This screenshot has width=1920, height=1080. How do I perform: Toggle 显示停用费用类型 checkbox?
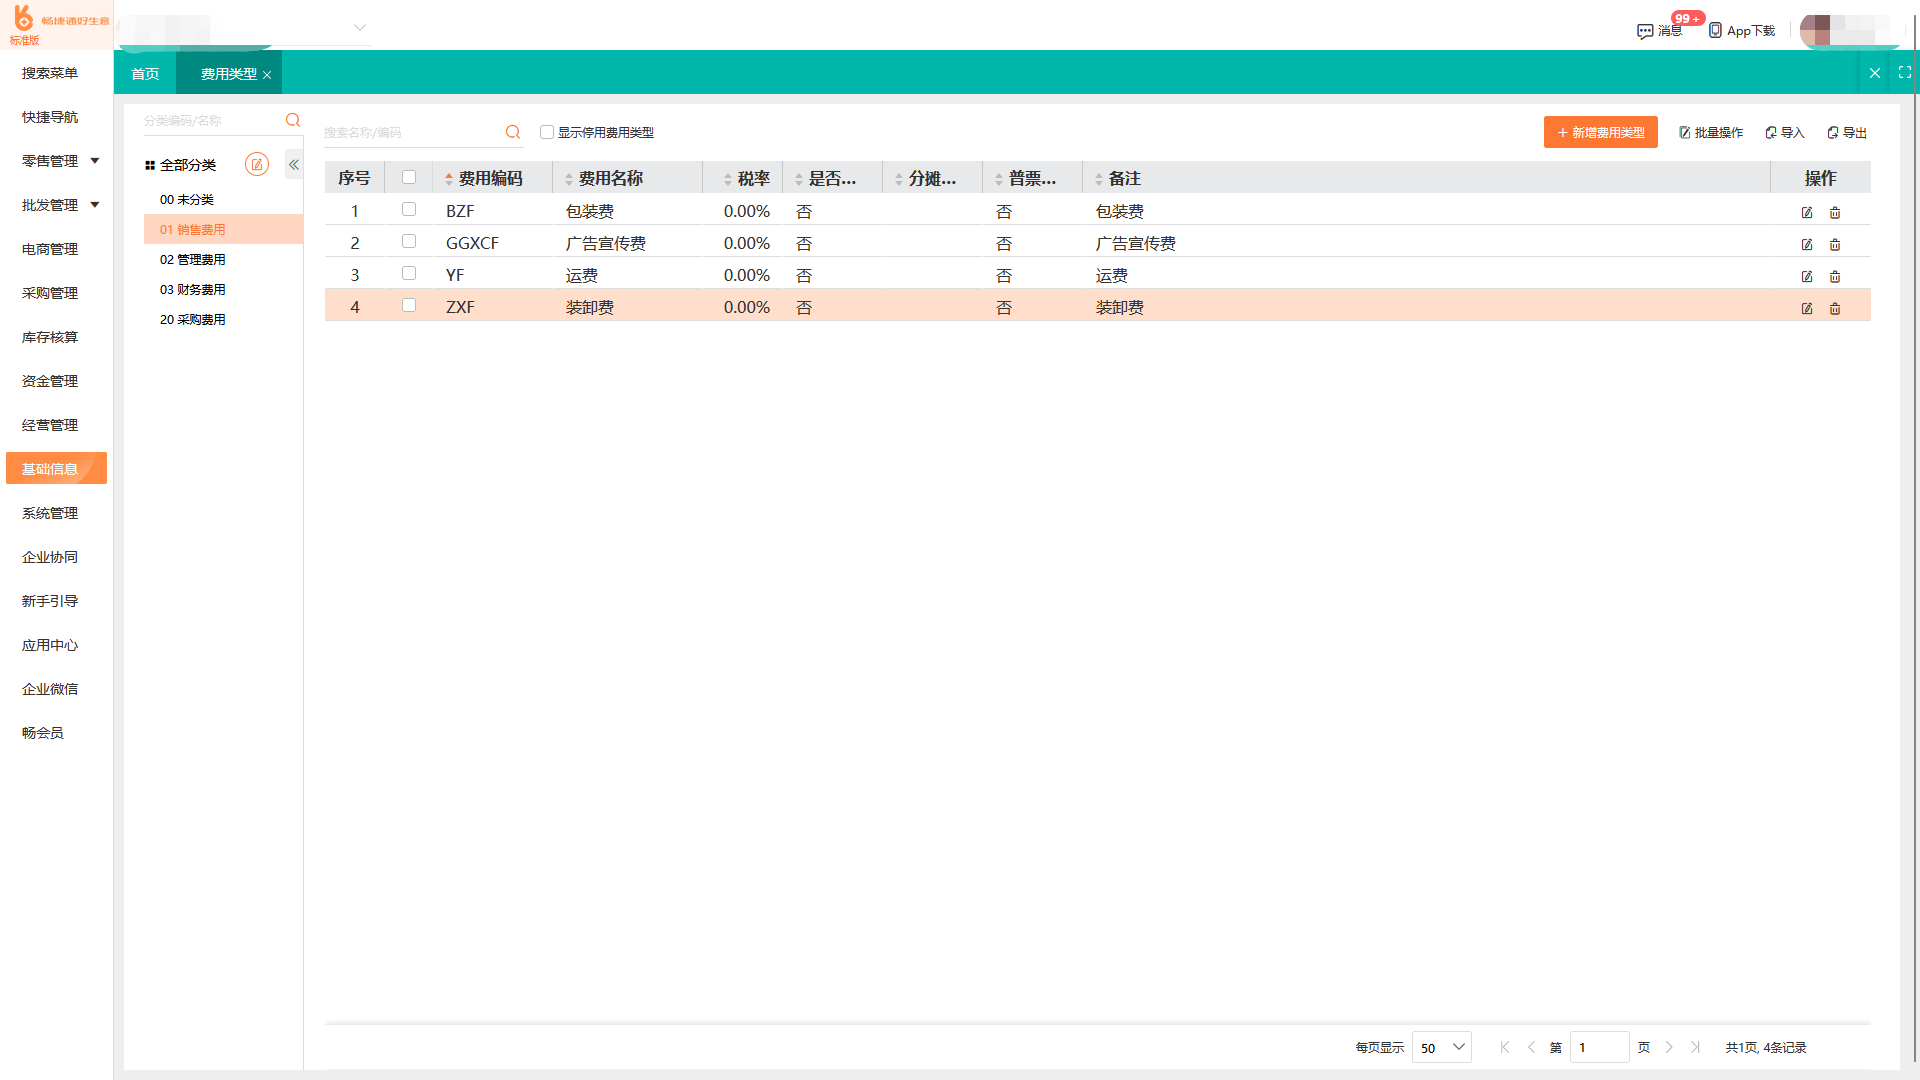[x=545, y=132]
